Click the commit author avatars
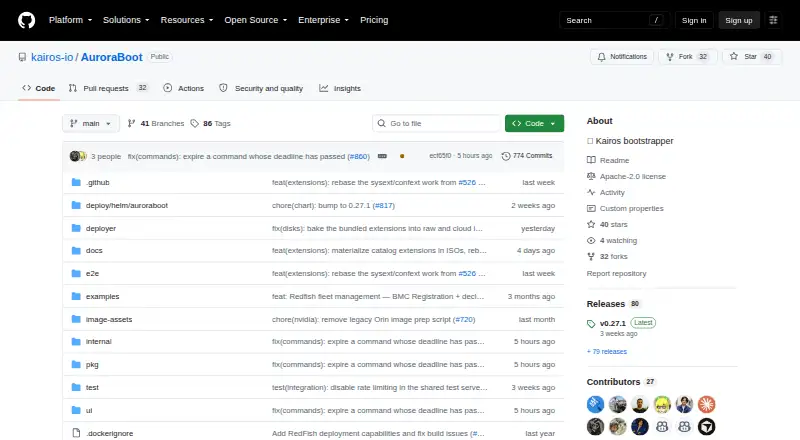The height and width of the screenshot is (440, 800). click(78, 156)
